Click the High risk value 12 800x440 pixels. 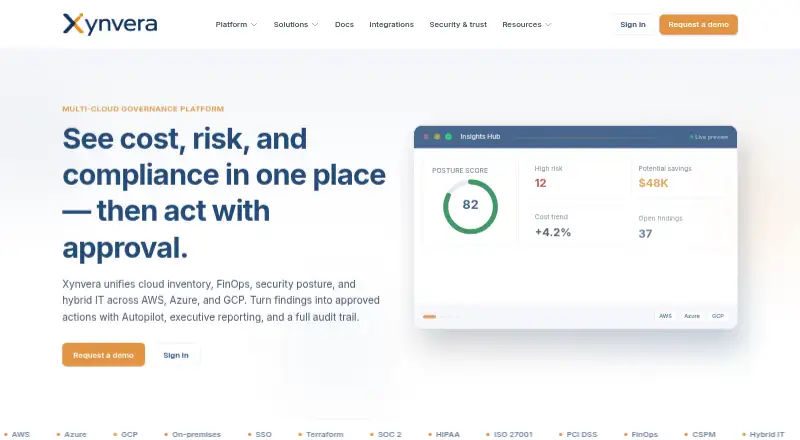[540, 183]
